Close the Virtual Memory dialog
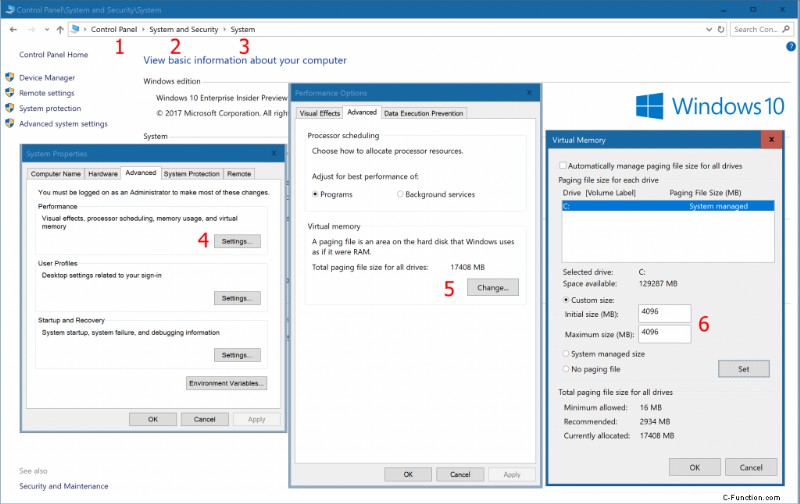 [770, 140]
